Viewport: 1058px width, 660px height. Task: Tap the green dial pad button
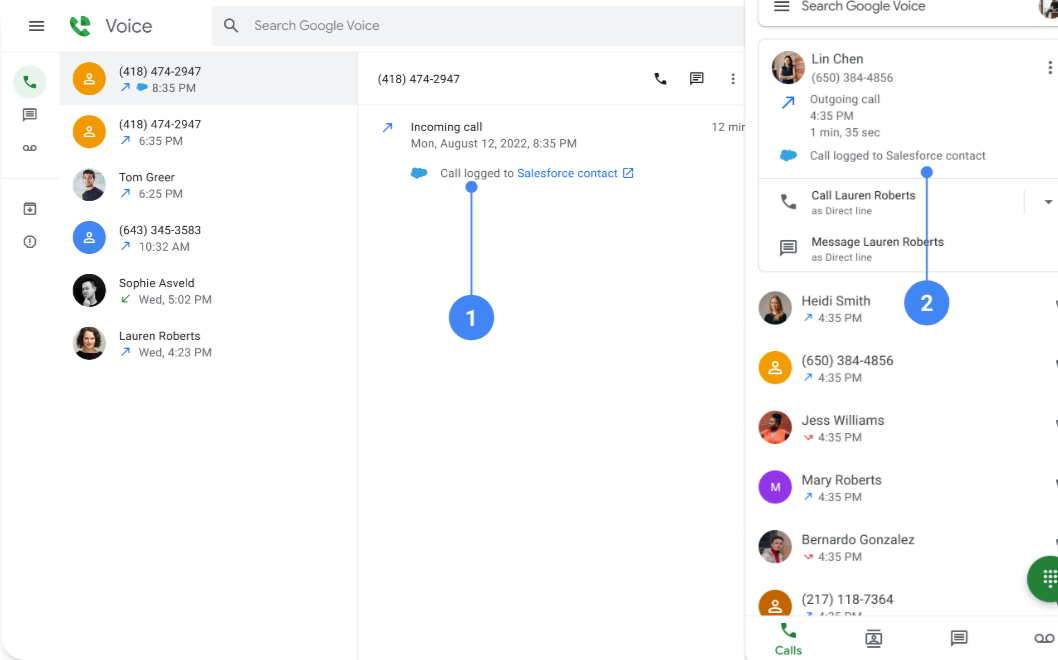pos(1047,578)
